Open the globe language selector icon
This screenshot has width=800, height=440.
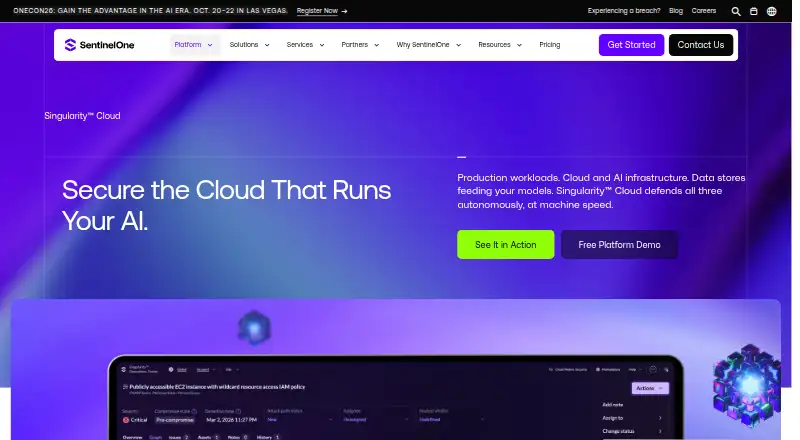click(x=771, y=11)
